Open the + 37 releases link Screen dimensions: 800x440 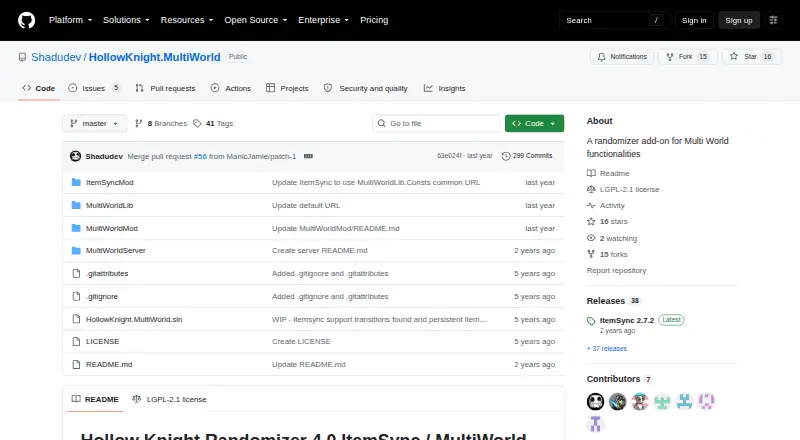(x=607, y=349)
